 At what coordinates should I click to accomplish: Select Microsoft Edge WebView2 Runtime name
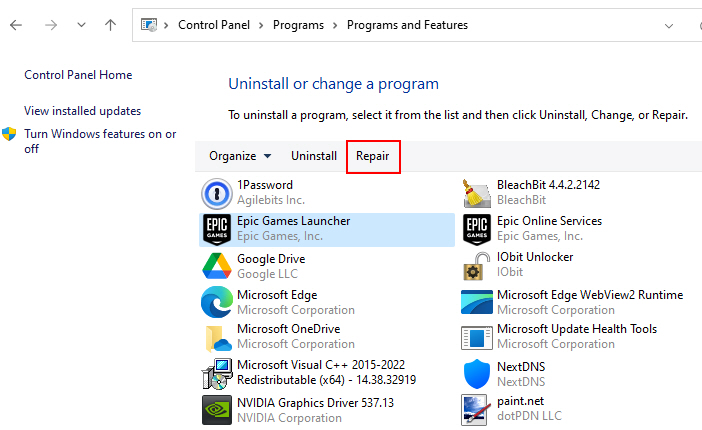point(590,295)
